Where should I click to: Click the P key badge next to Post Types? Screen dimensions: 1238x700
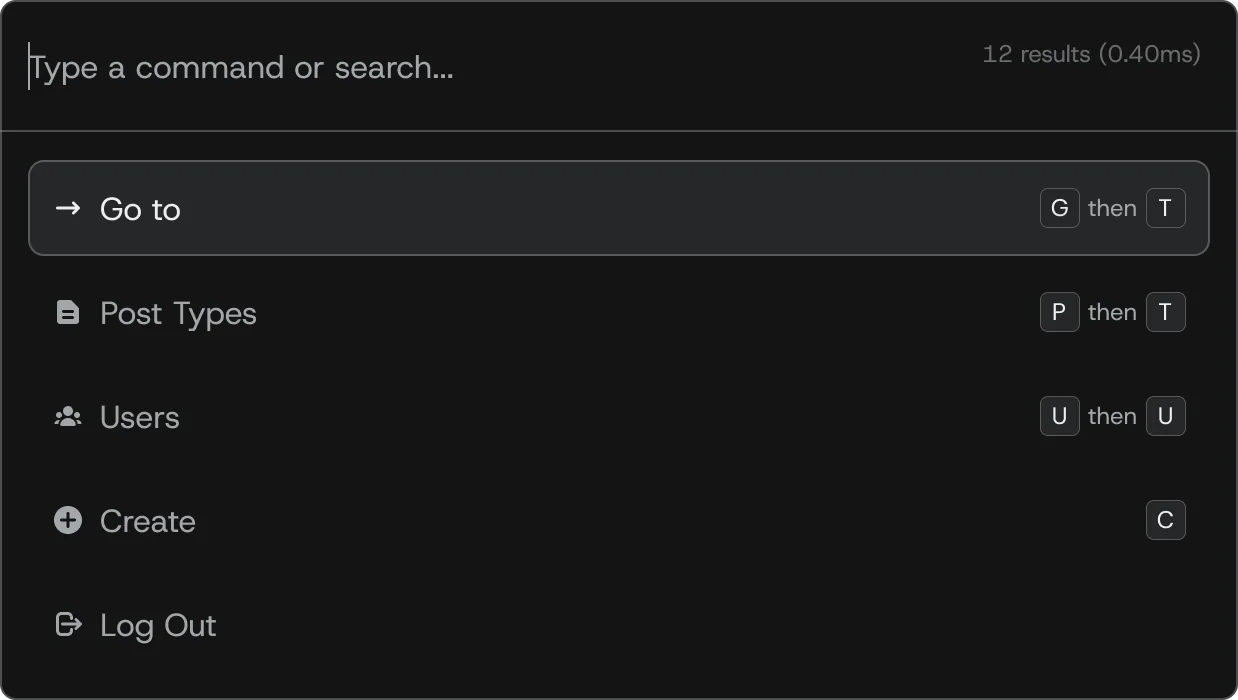click(x=1060, y=312)
